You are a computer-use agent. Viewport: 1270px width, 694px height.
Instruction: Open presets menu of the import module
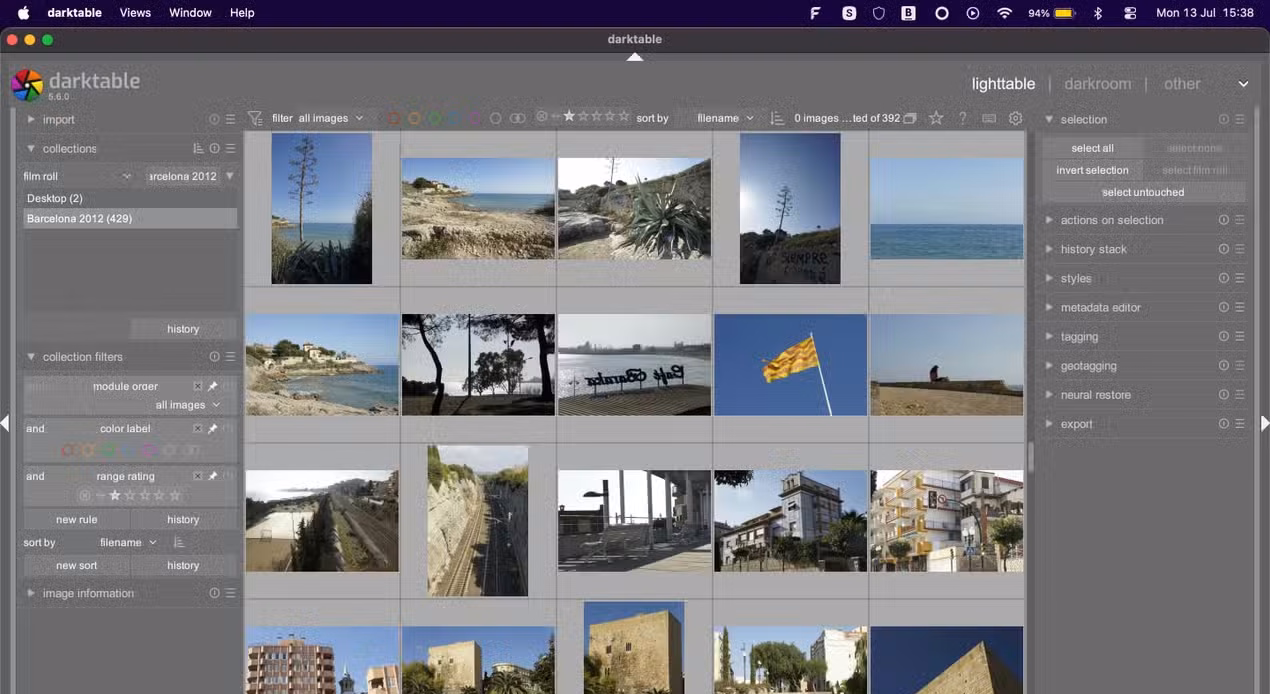point(230,119)
